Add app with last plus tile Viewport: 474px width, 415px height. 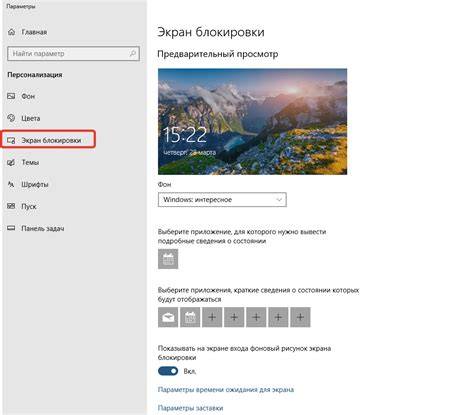click(x=300, y=317)
